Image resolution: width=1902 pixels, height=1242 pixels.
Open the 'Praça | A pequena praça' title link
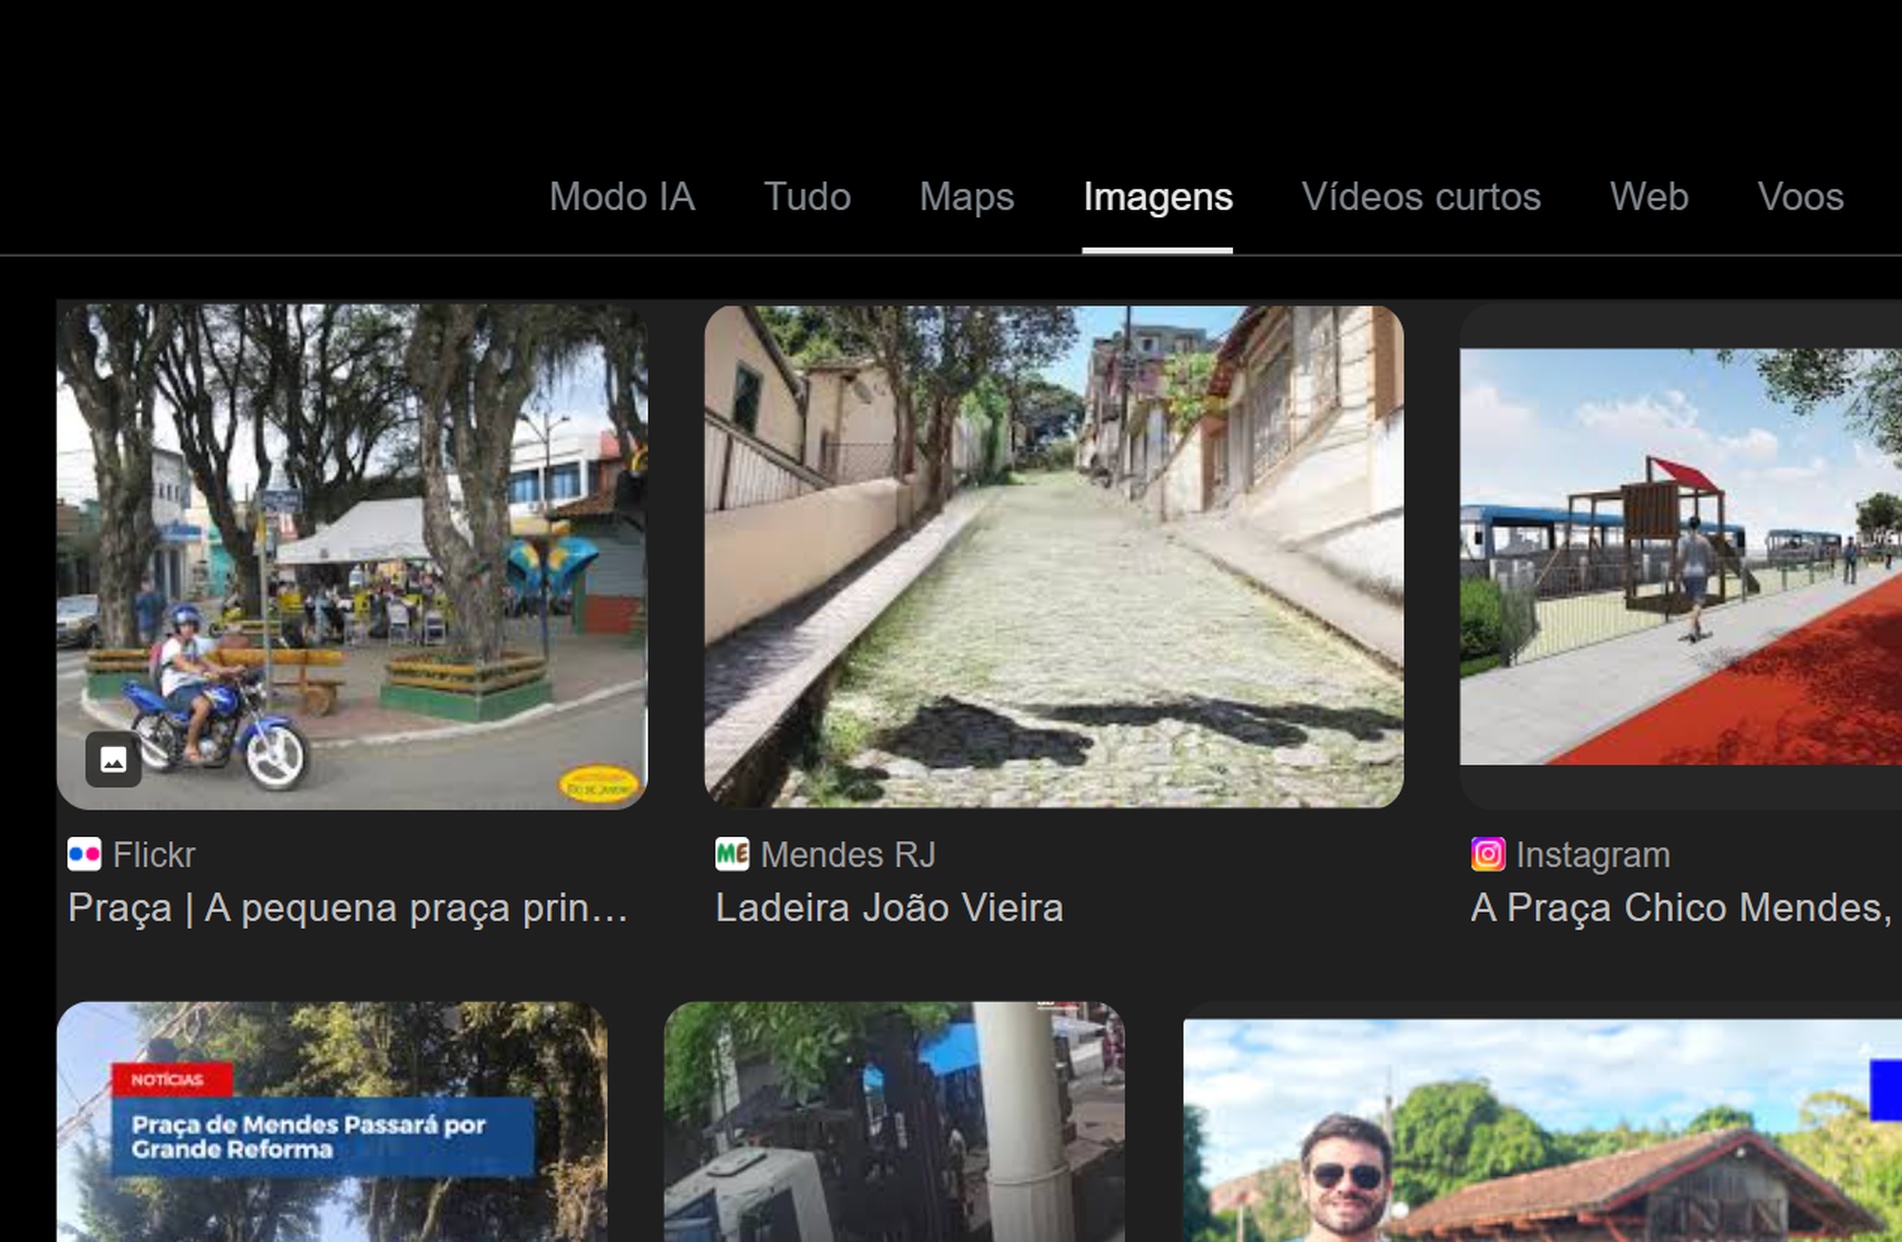[x=347, y=908]
